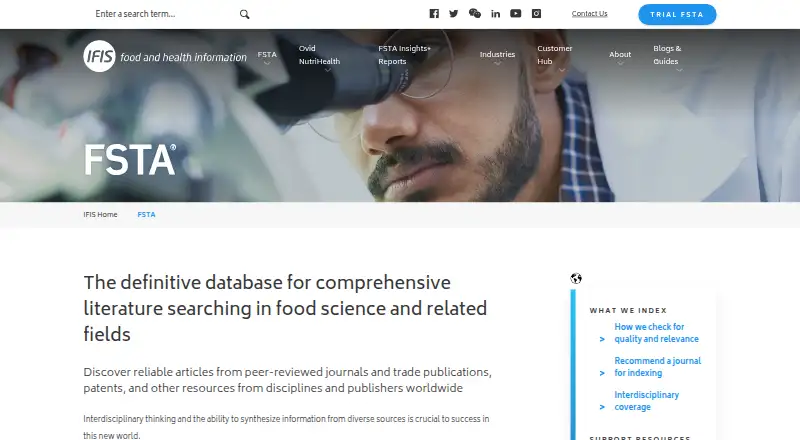Click the large FSTA hero title
The height and width of the screenshot is (440, 800).
130,160
